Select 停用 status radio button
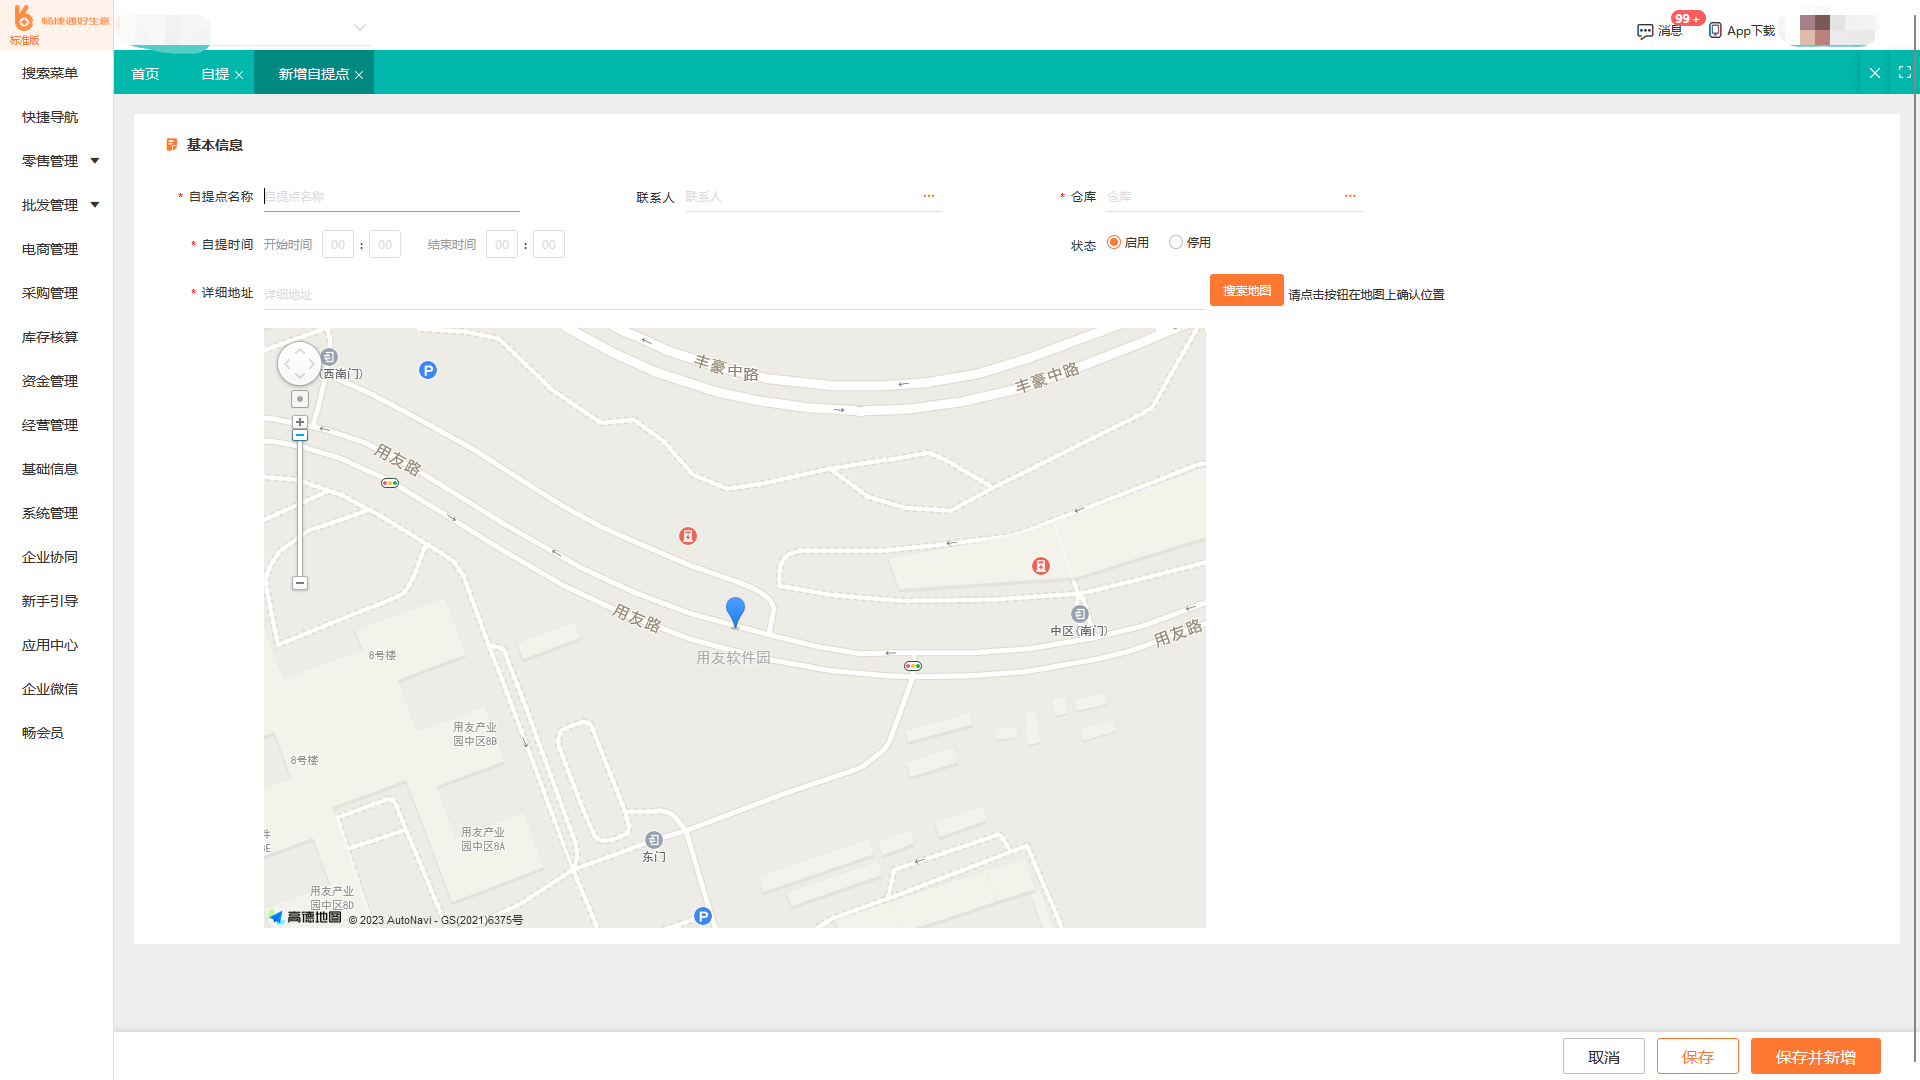The height and width of the screenshot is (1080, 1920). coord(1175,243)
